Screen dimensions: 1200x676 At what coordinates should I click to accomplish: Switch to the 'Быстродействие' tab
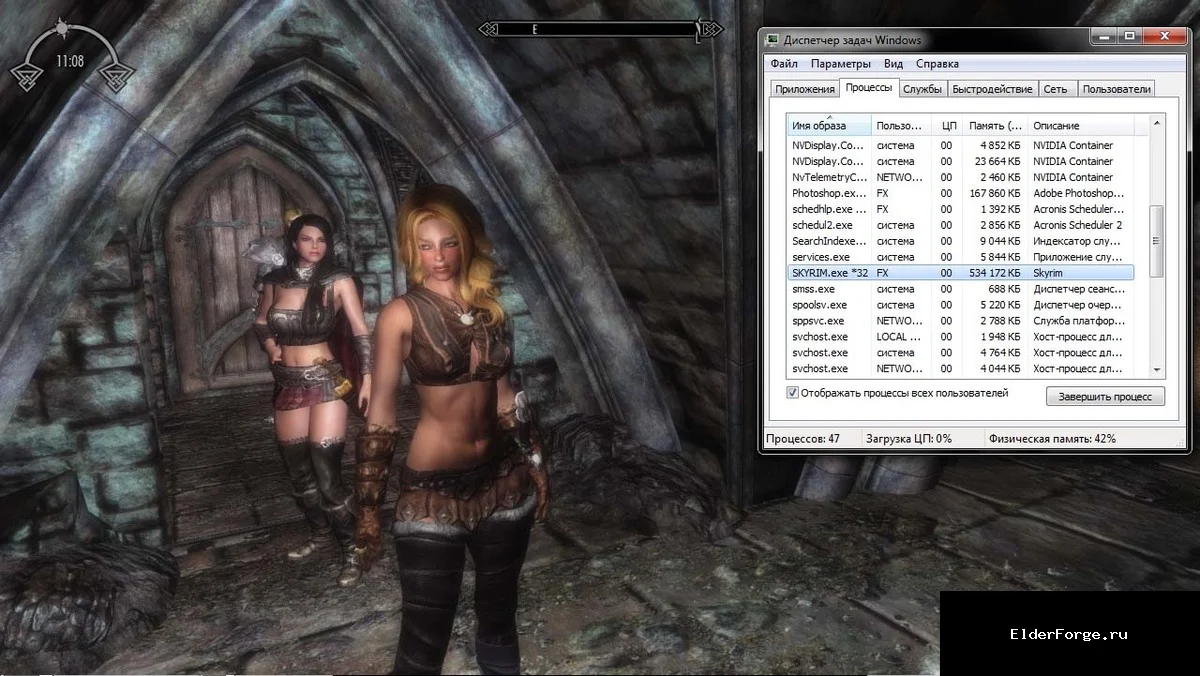pyautogui.click(x=992, y=89)
